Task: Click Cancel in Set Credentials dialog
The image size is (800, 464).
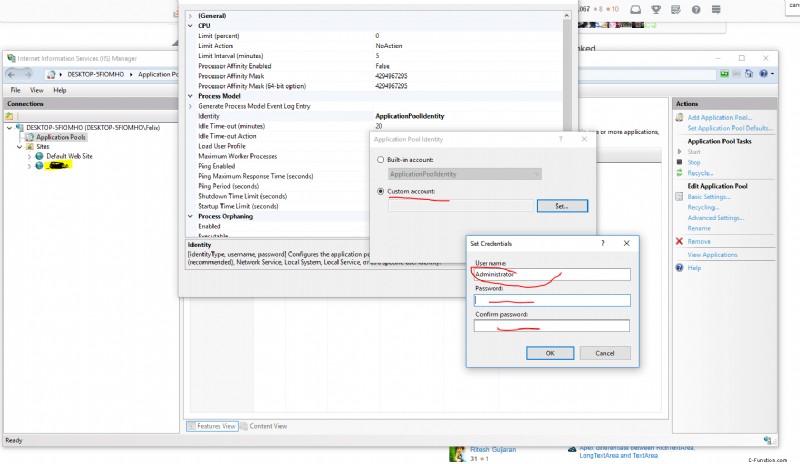Action: coord(604,353)
